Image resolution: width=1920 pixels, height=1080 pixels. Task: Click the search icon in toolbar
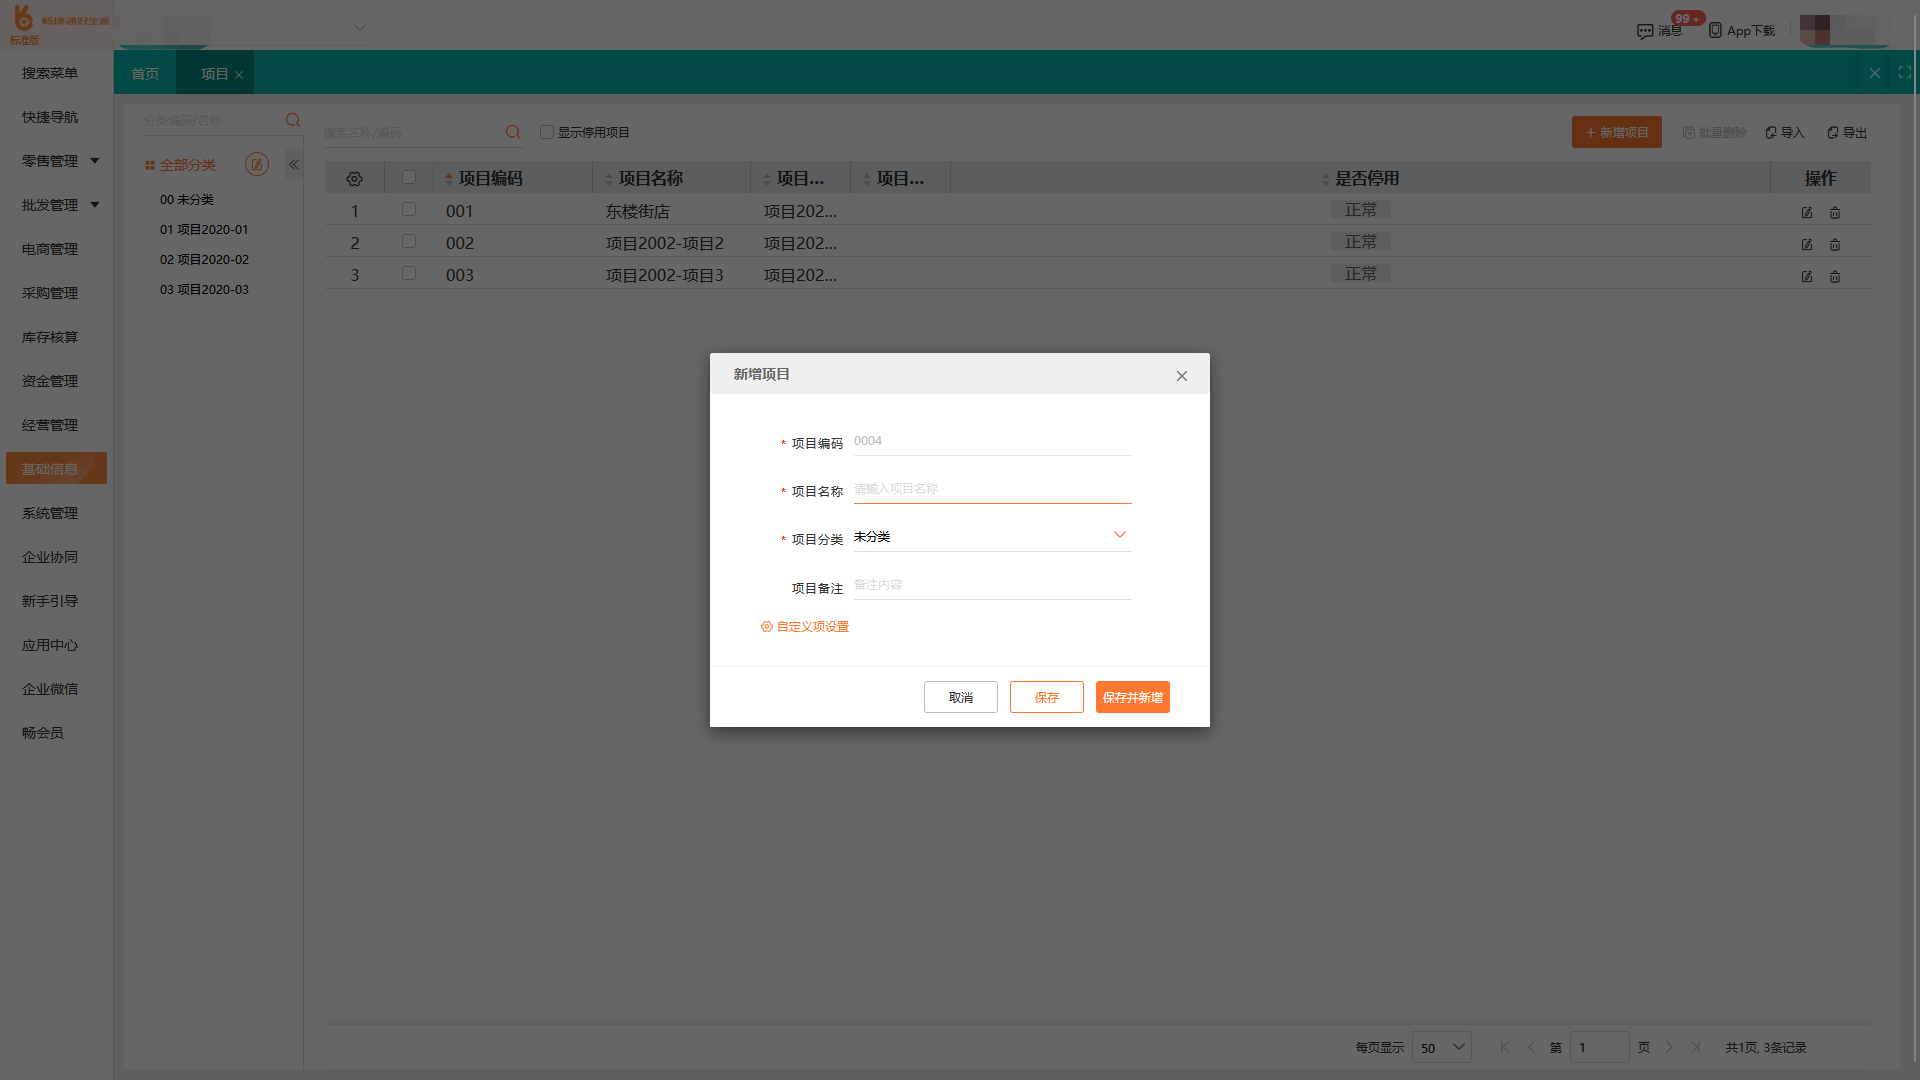click(x=513, y=132)
